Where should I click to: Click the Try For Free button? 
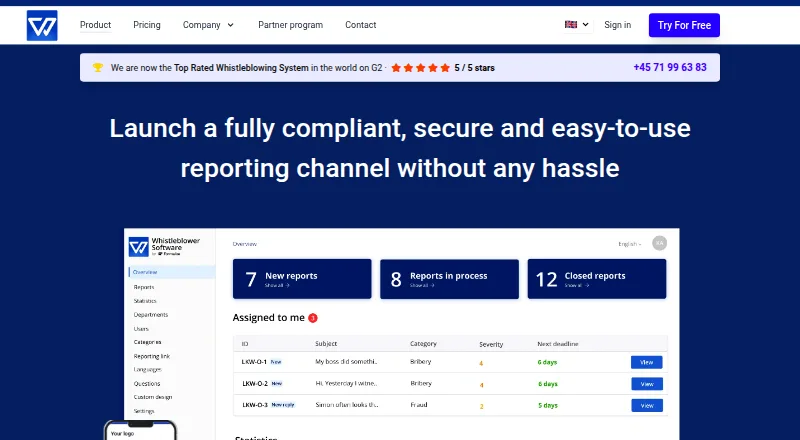click(684, 25)
